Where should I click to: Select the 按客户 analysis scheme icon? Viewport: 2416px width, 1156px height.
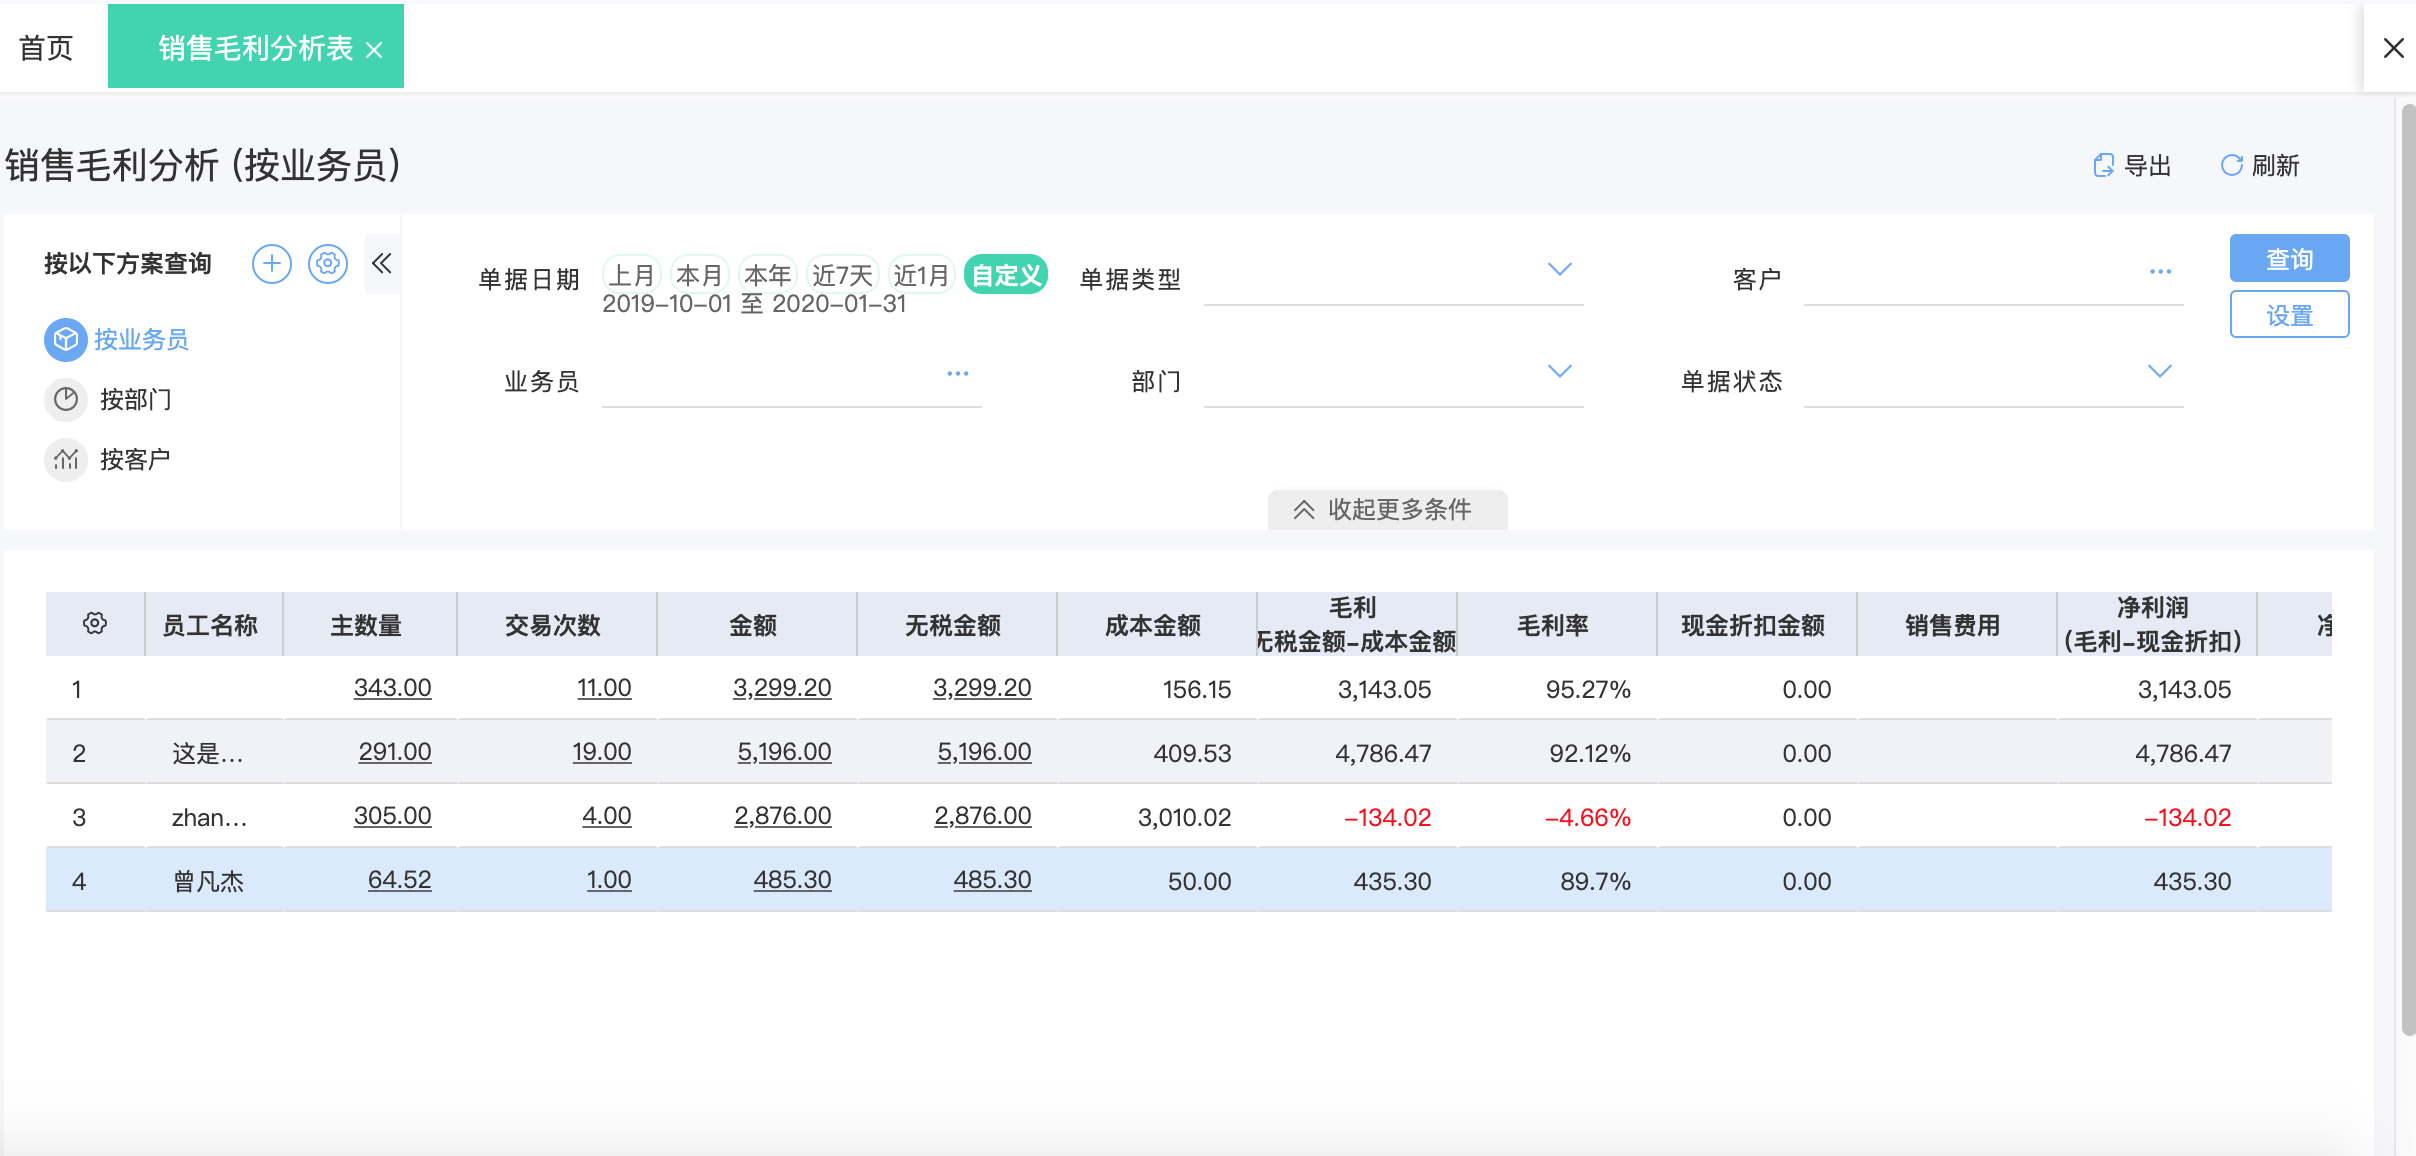(x=63, y=458)
